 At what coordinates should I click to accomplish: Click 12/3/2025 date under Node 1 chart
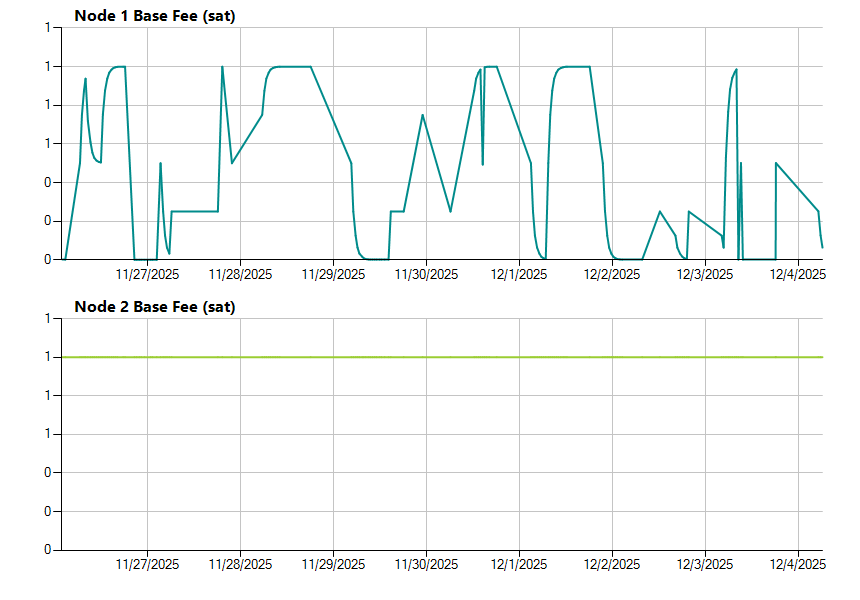pos(705,274)
